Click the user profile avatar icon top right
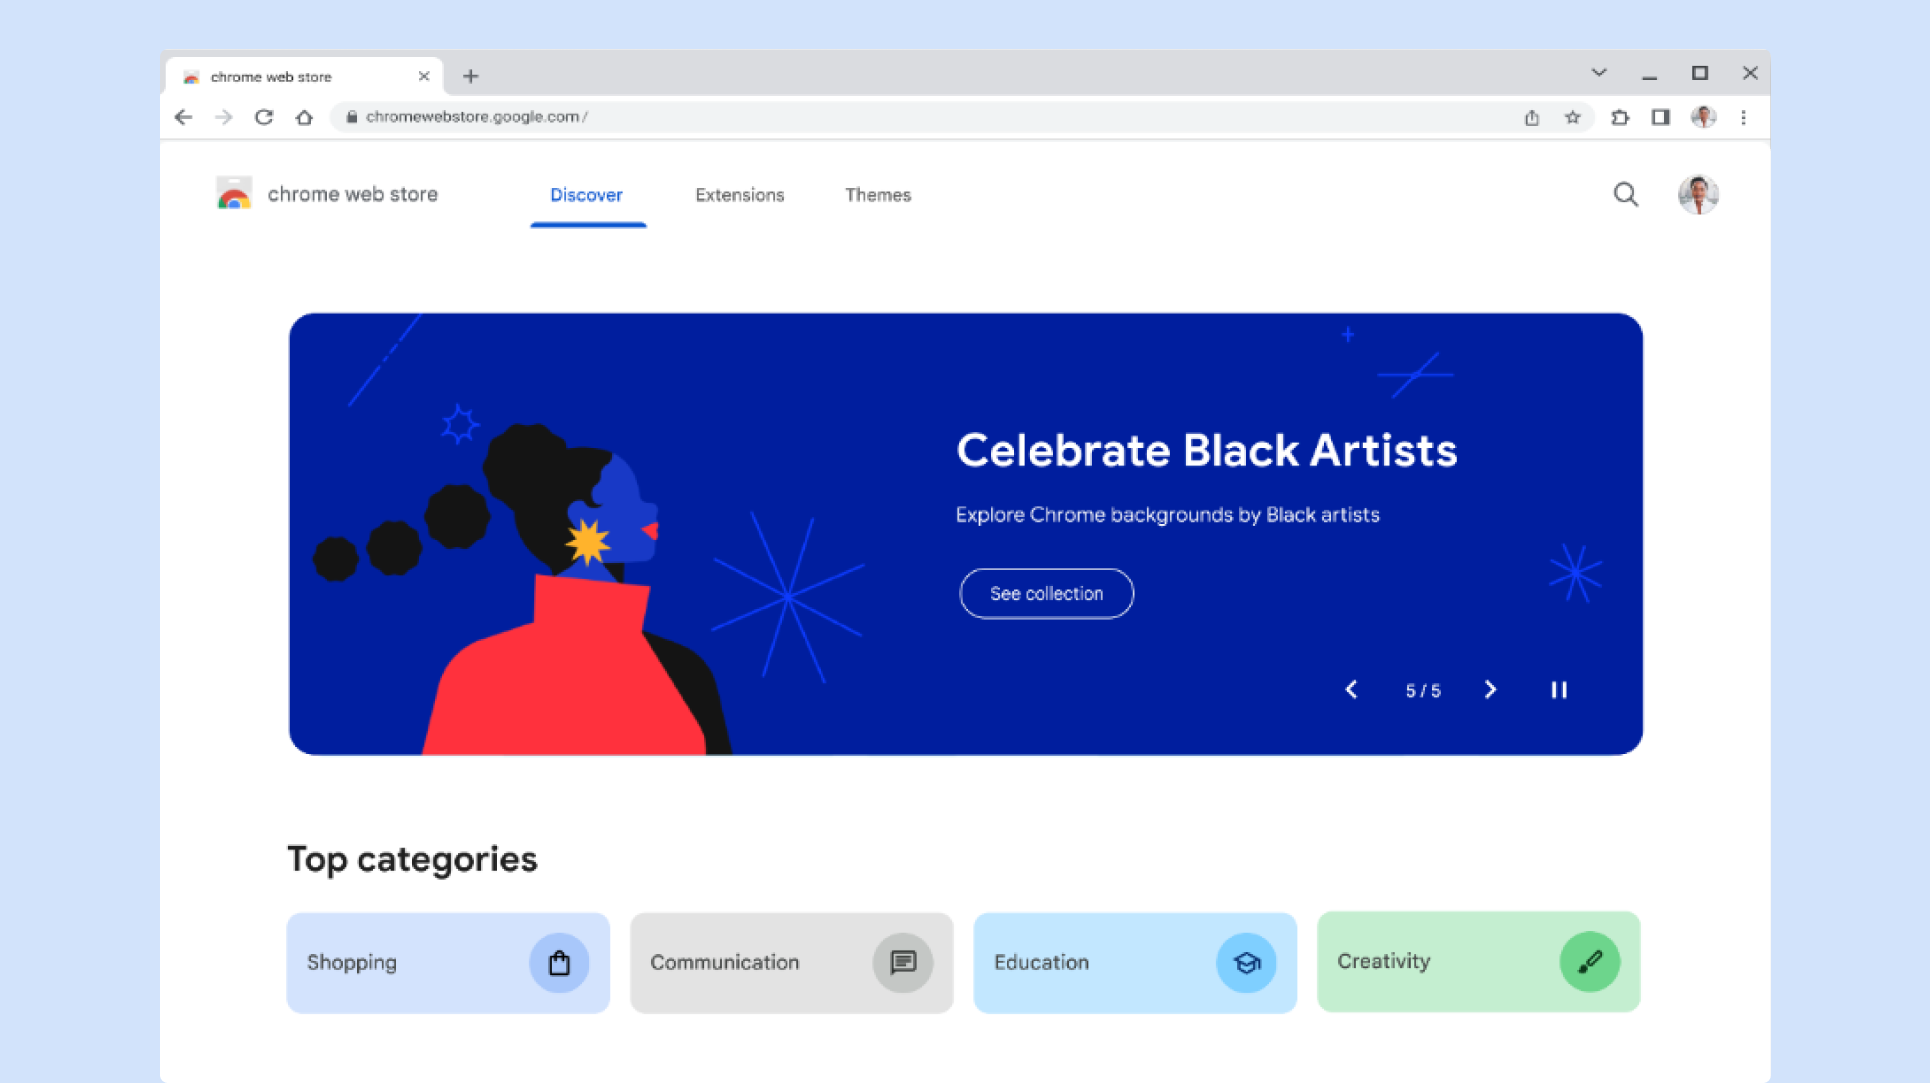 [1698, 195]
